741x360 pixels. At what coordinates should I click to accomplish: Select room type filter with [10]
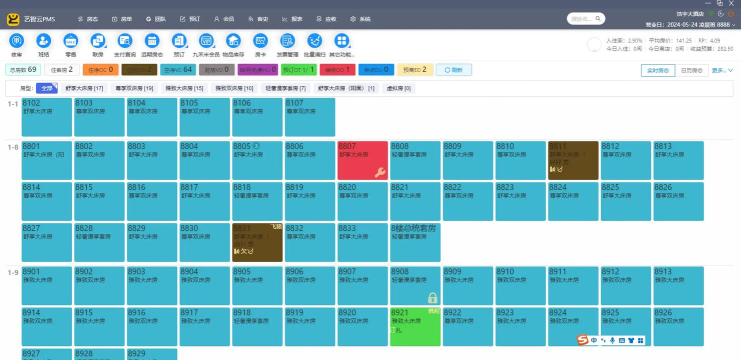point(234,88)
